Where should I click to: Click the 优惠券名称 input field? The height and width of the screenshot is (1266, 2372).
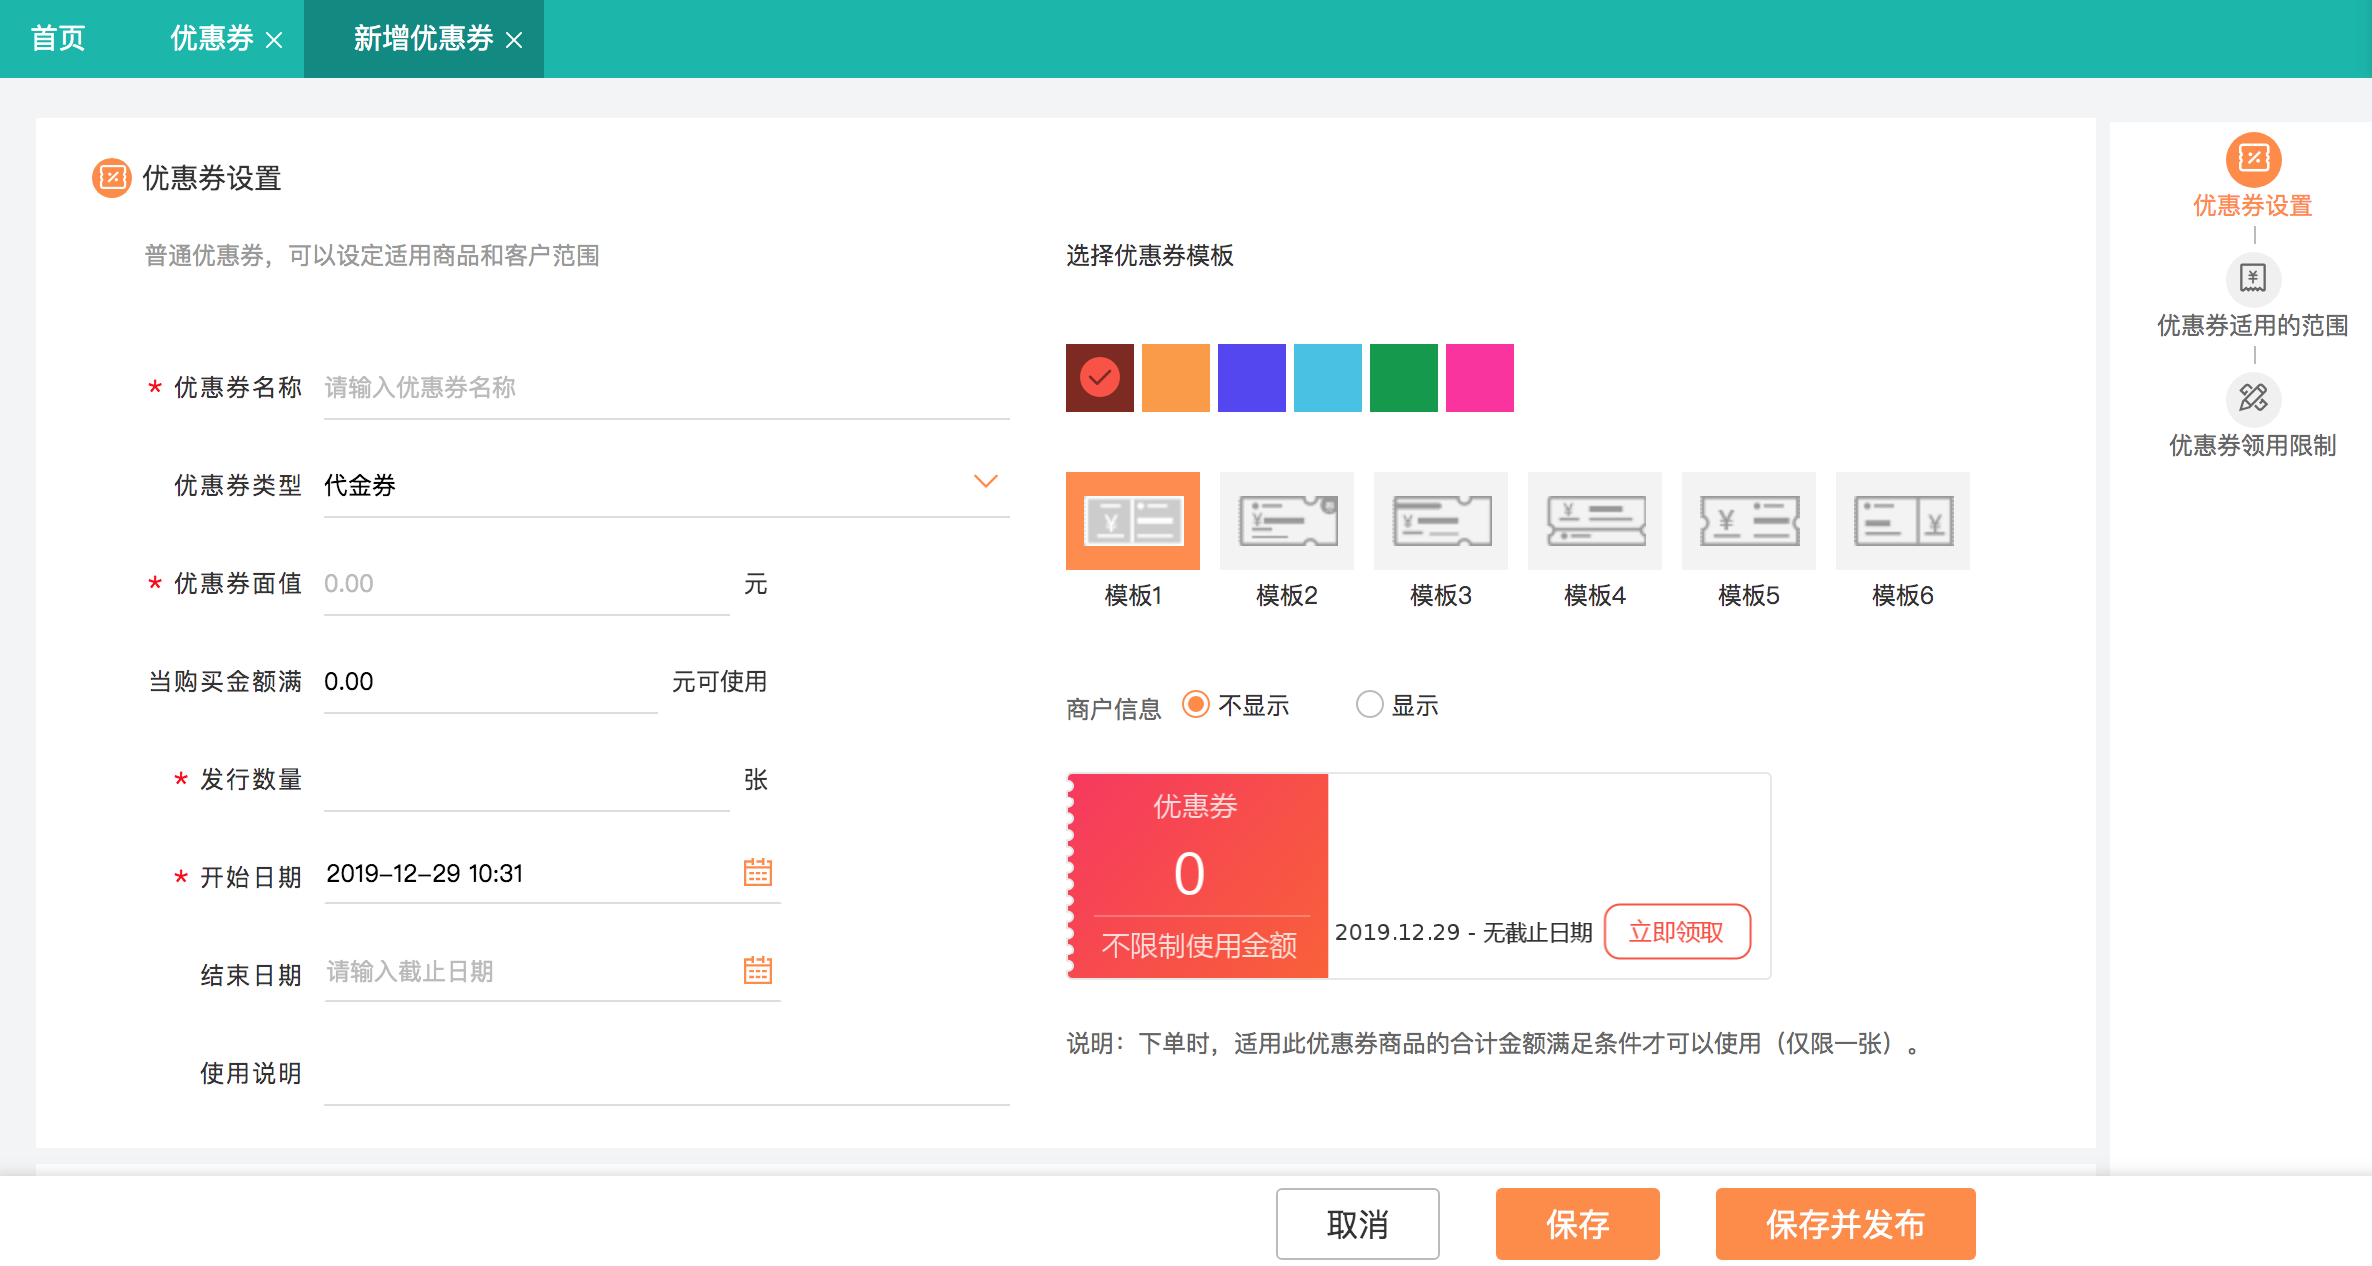tap(660, 386)
